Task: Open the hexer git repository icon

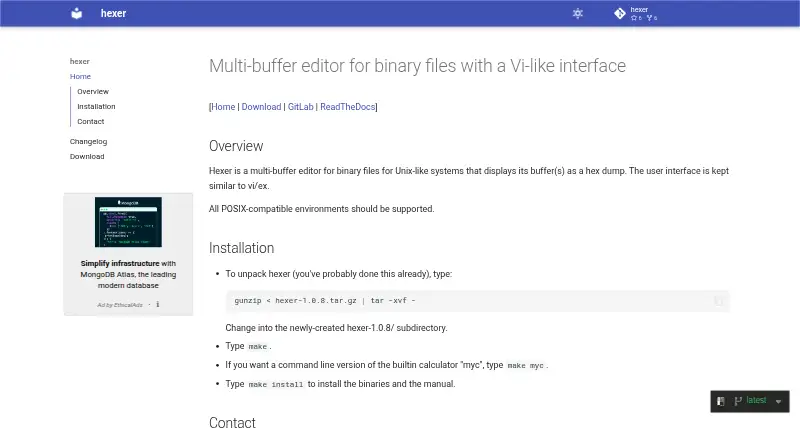Action: (620, 13)
